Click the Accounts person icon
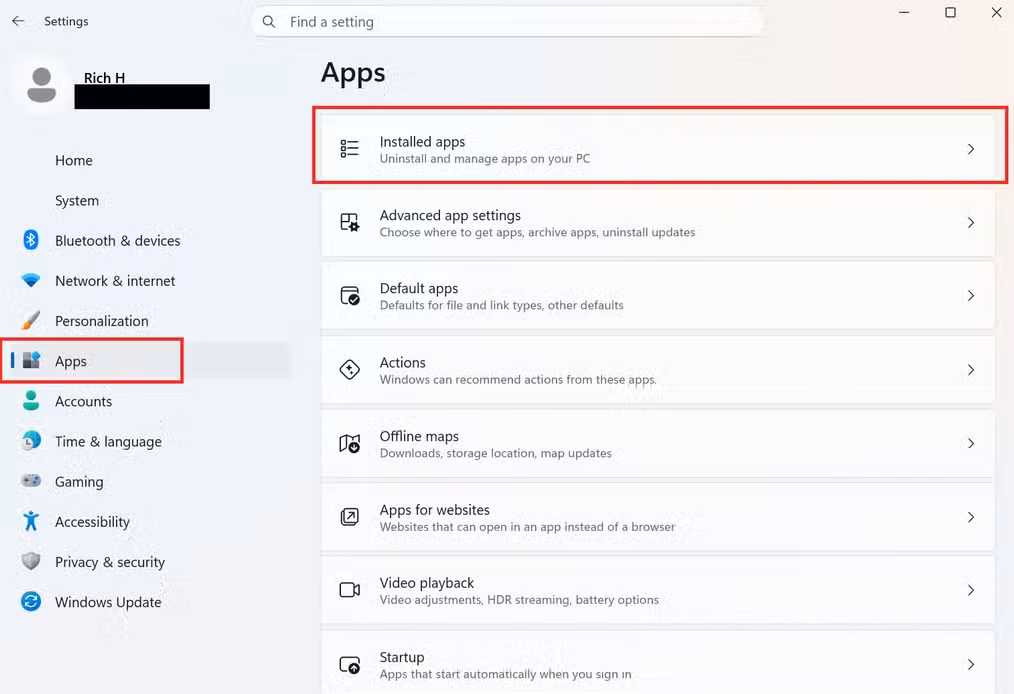Viewport: 1014px width, 694px height. 30,400
